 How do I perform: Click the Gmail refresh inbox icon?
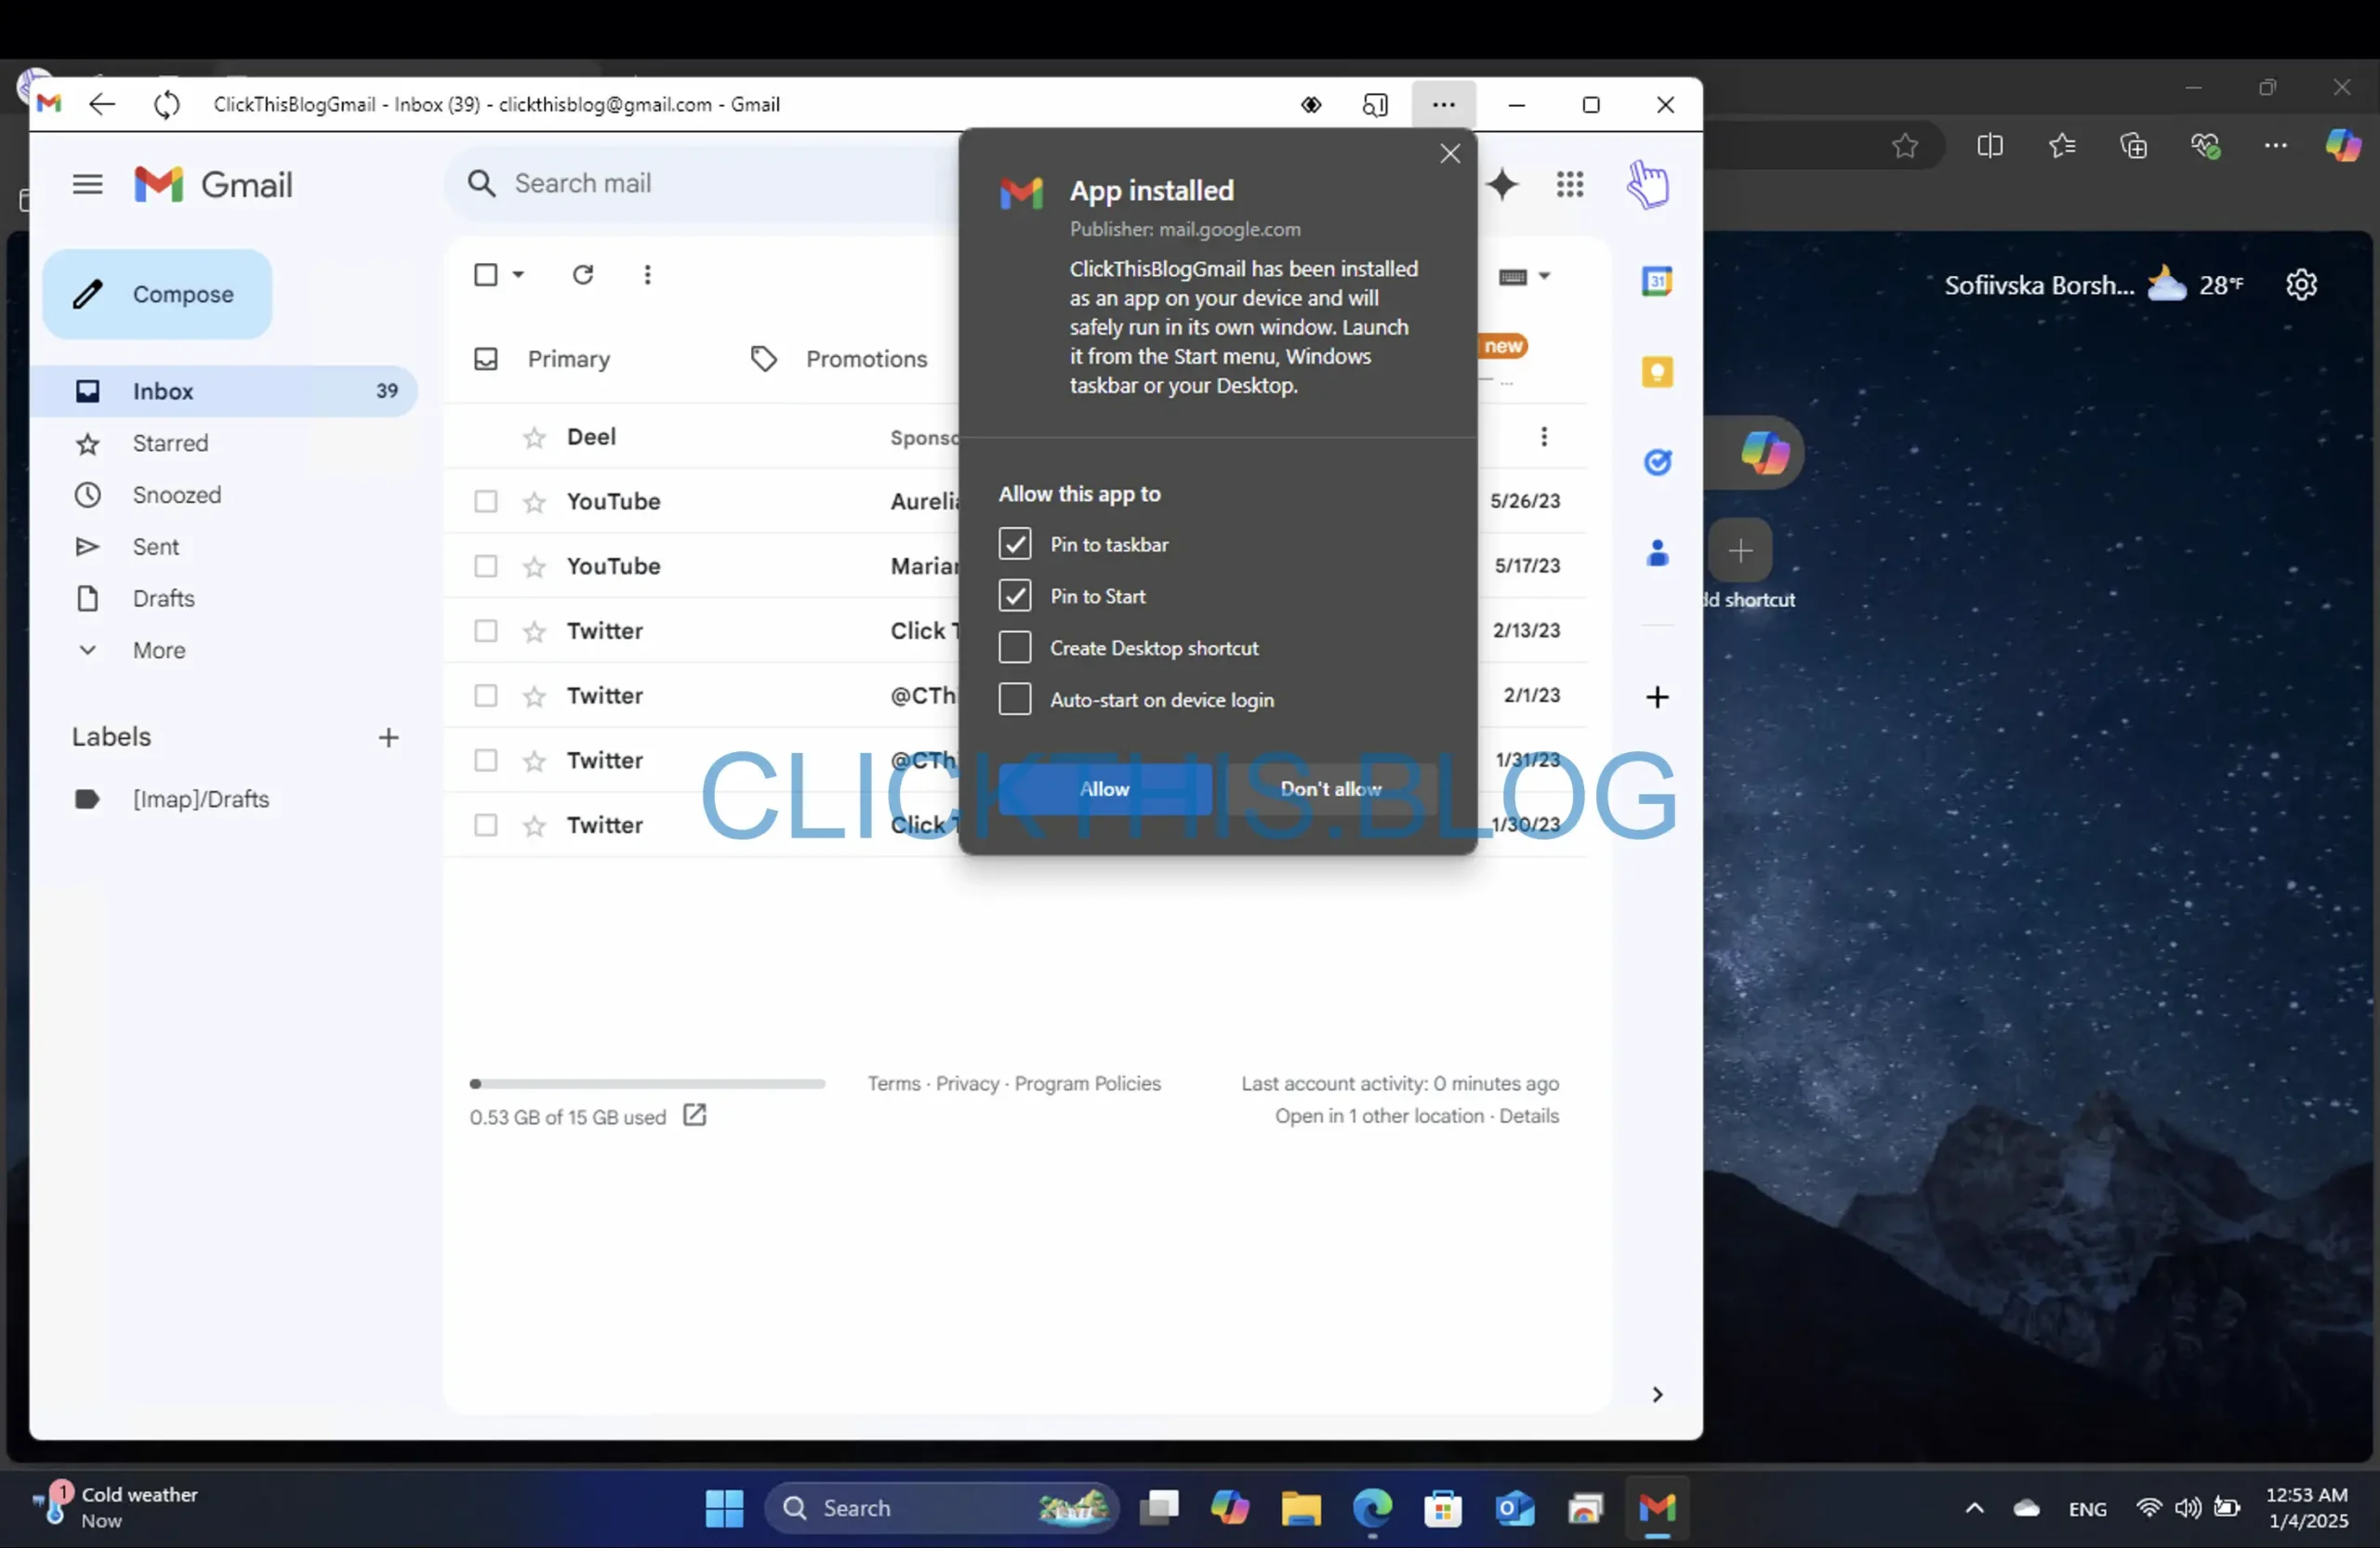(x=581, y=272)
